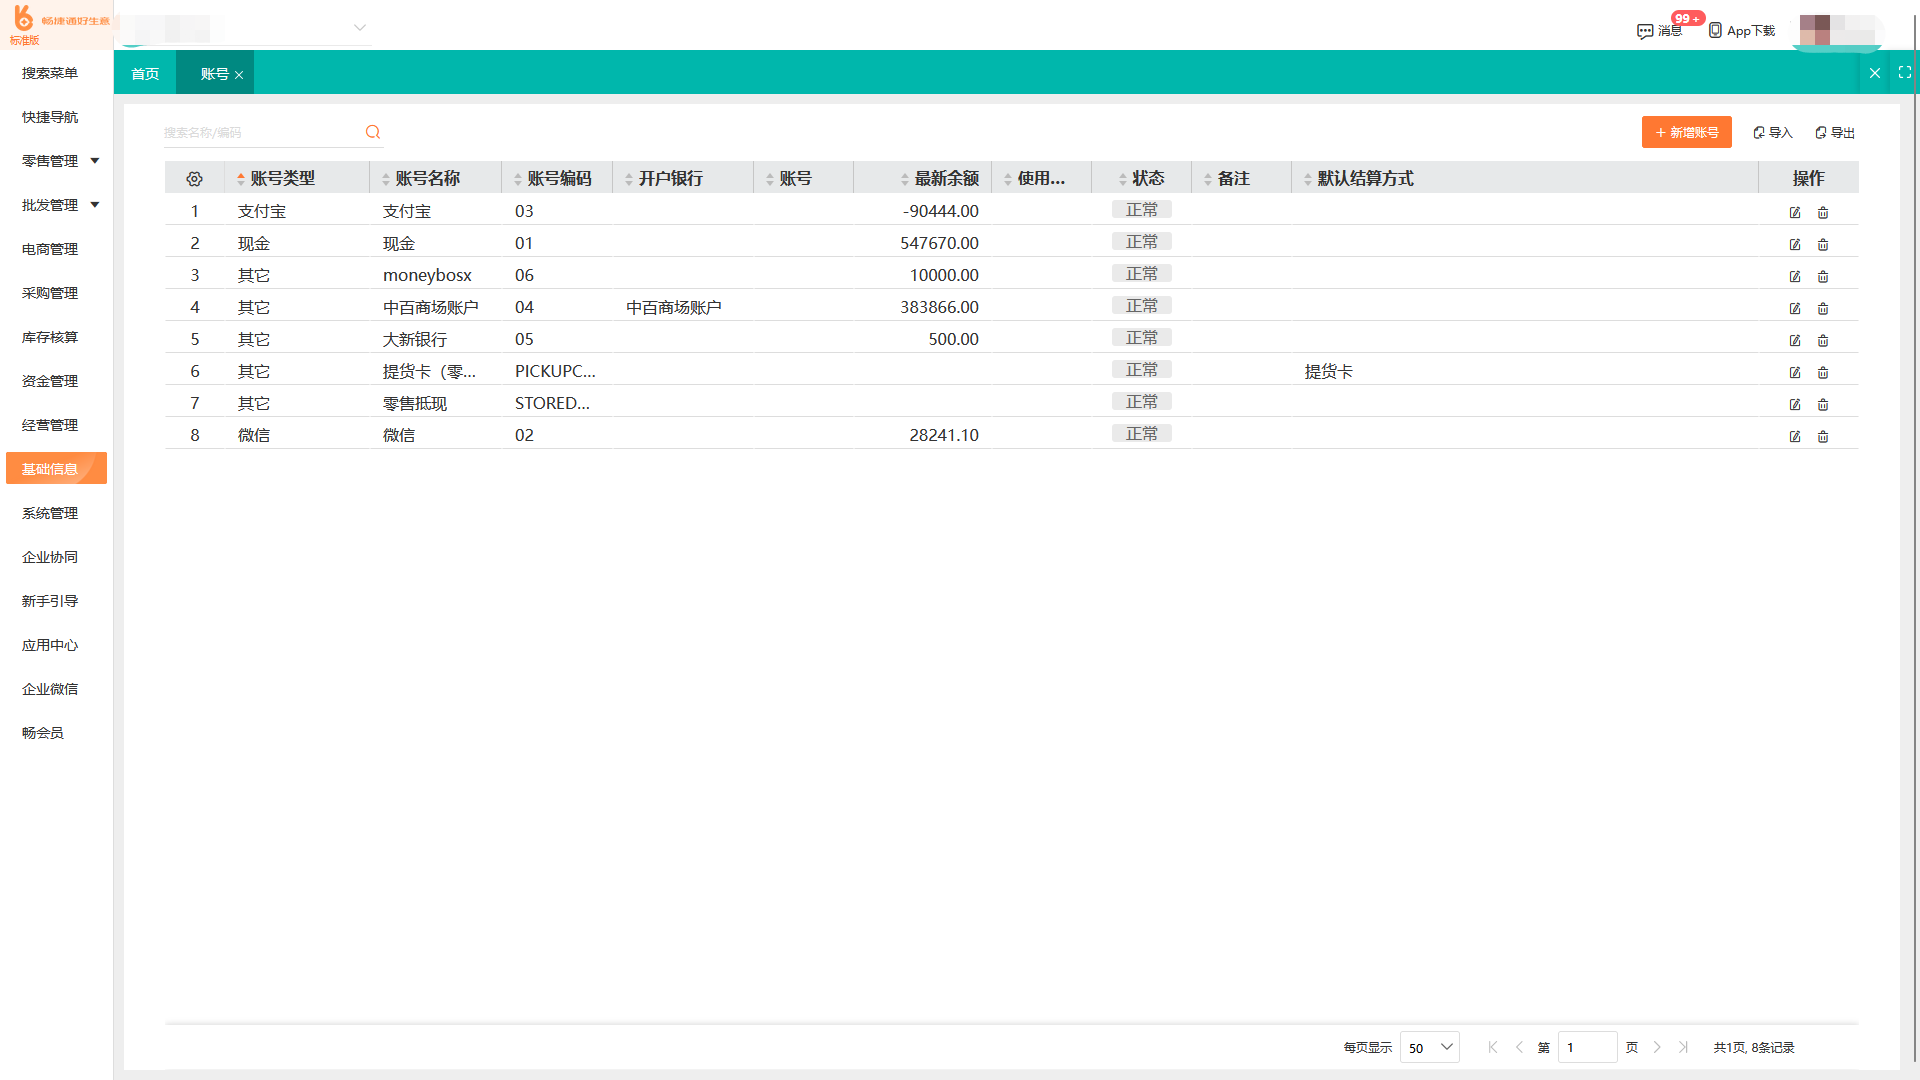Select the 基础信息 menu item

pyautogui.click(x=53, y=468)
